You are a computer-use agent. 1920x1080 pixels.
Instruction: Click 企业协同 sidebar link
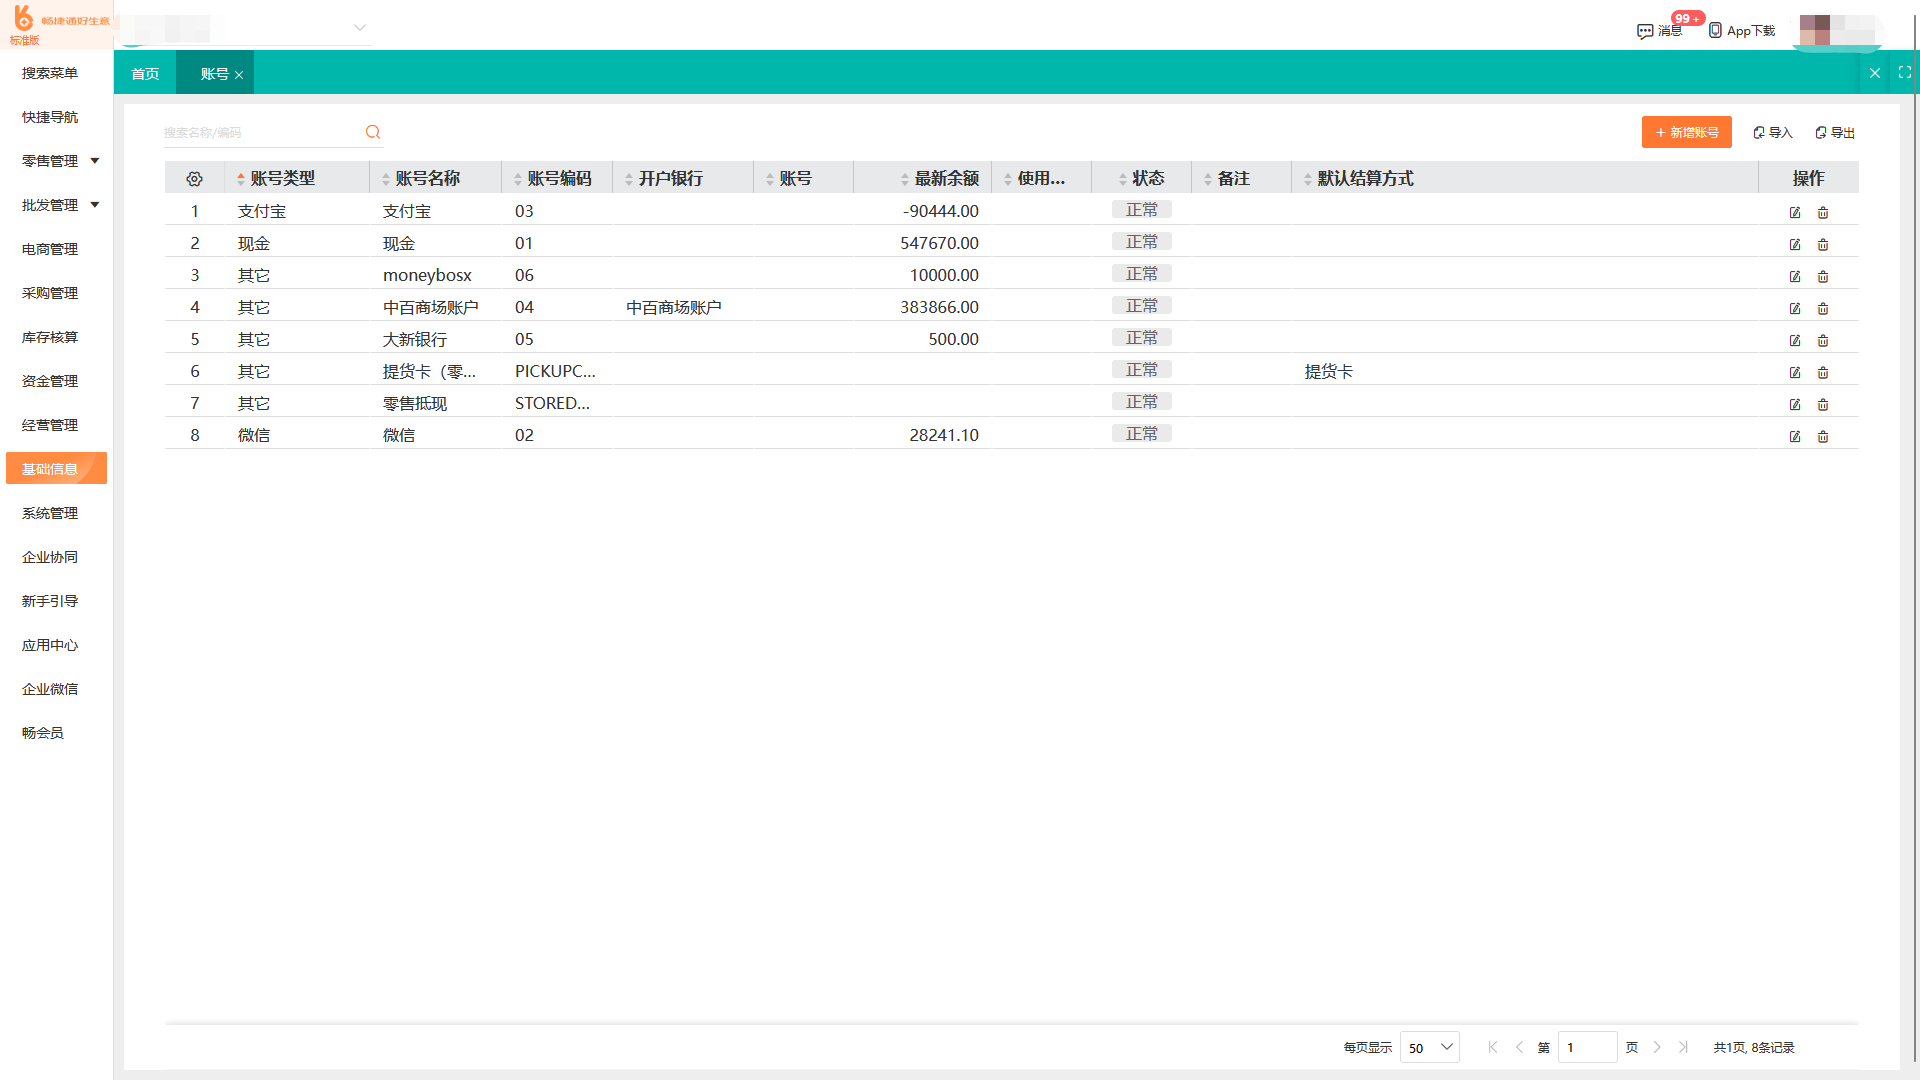click(50, 555)
